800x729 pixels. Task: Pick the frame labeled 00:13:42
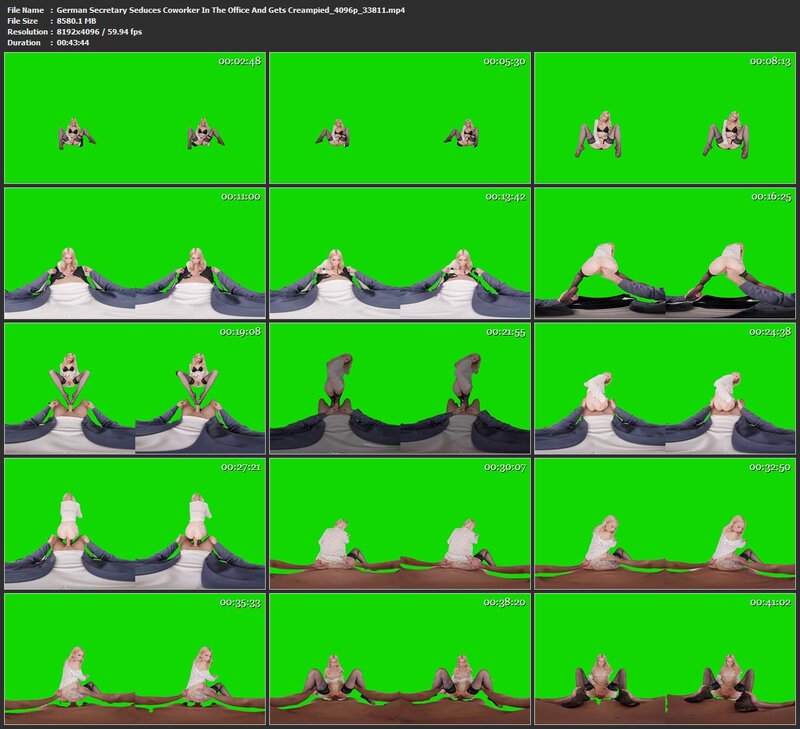coord(399,253)
